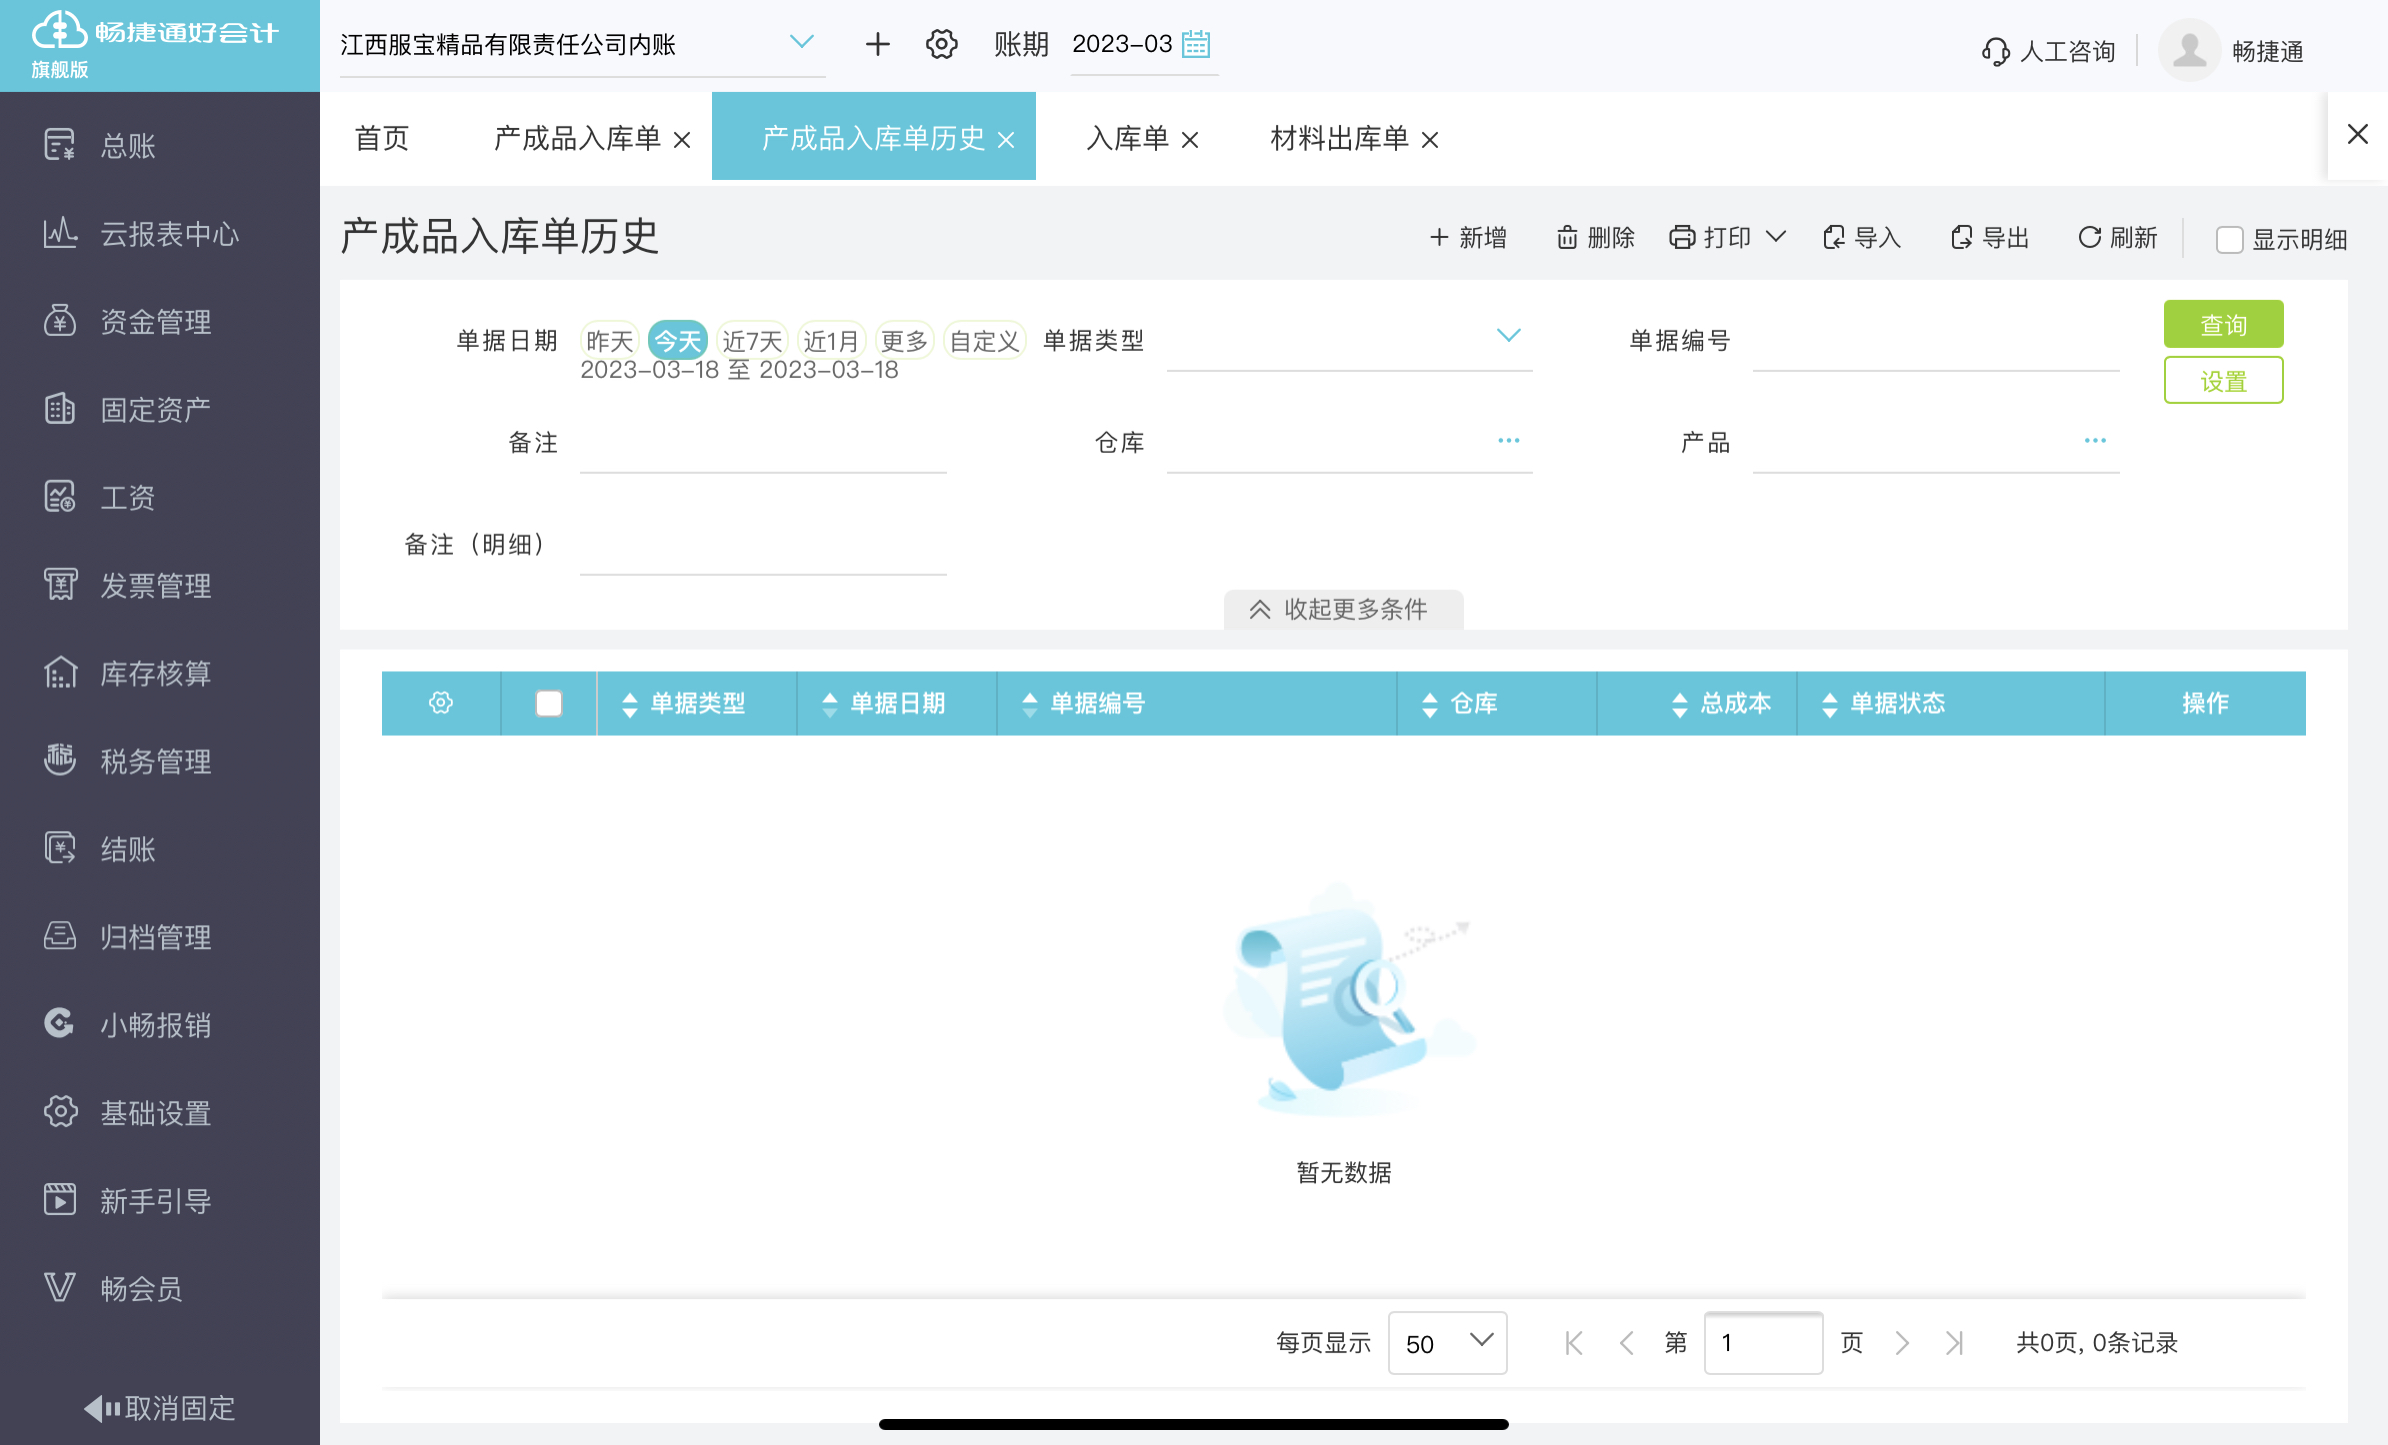This screenshot has width=2388, height=1445.
Task: Switch to the 入库单 tab
Action: [1121, 140]
